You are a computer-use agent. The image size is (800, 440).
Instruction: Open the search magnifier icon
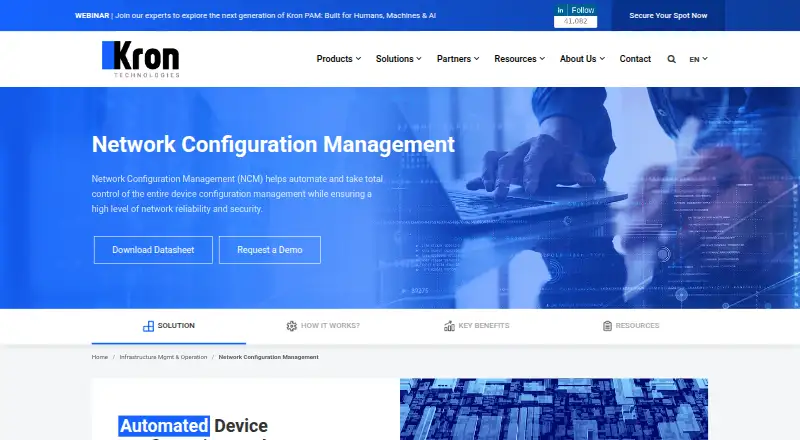(x=671, y=59)
